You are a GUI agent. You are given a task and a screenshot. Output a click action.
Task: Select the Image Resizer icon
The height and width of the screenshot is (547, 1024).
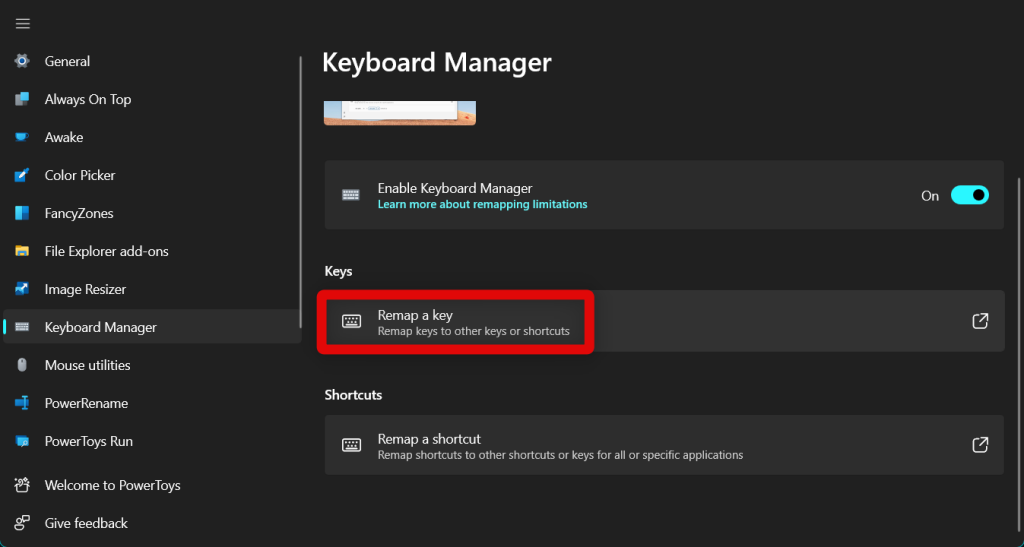[x=22, y=289]
